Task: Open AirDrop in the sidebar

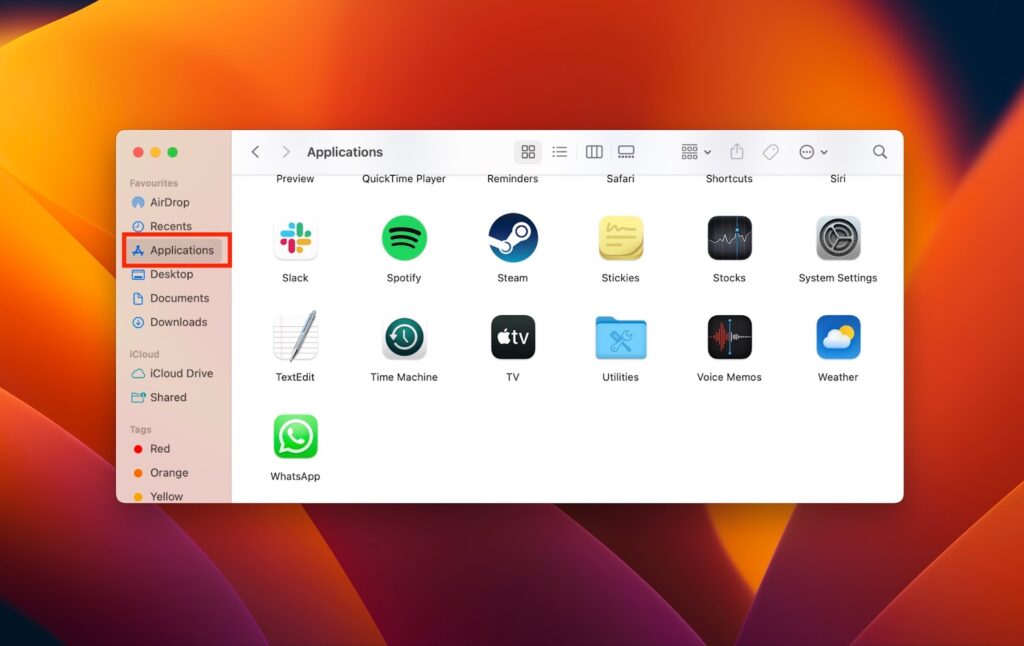Action: [x=173, y=202]
